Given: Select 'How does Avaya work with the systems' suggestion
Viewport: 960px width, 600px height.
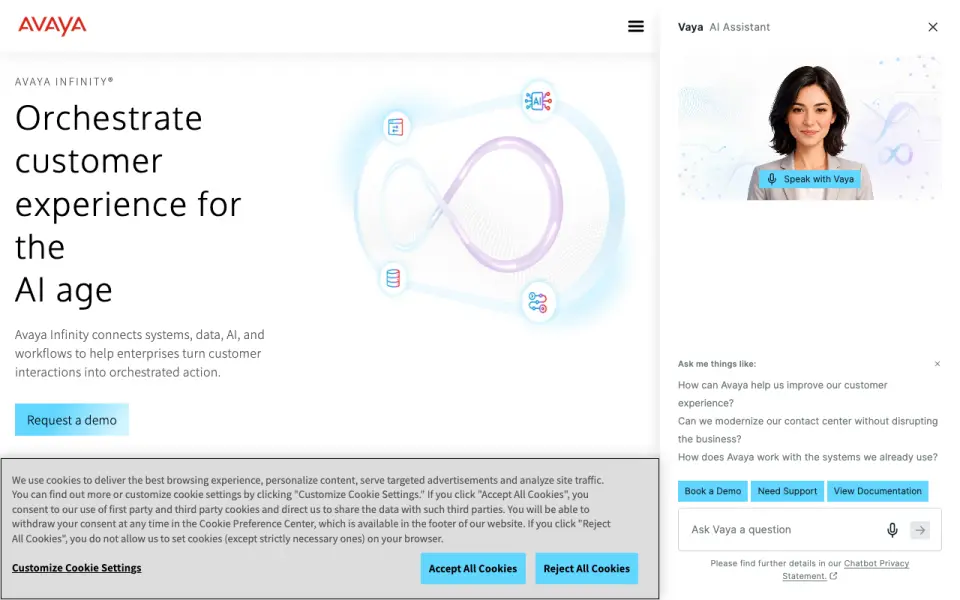Looking at the screenshot, I should [x=808, y=457].
